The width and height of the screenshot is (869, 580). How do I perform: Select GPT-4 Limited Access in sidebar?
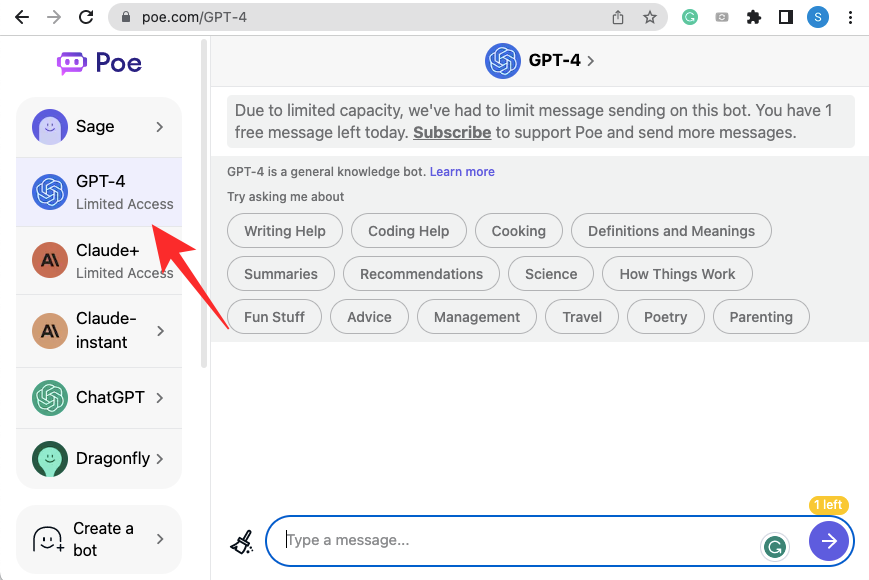coord(99,192)
